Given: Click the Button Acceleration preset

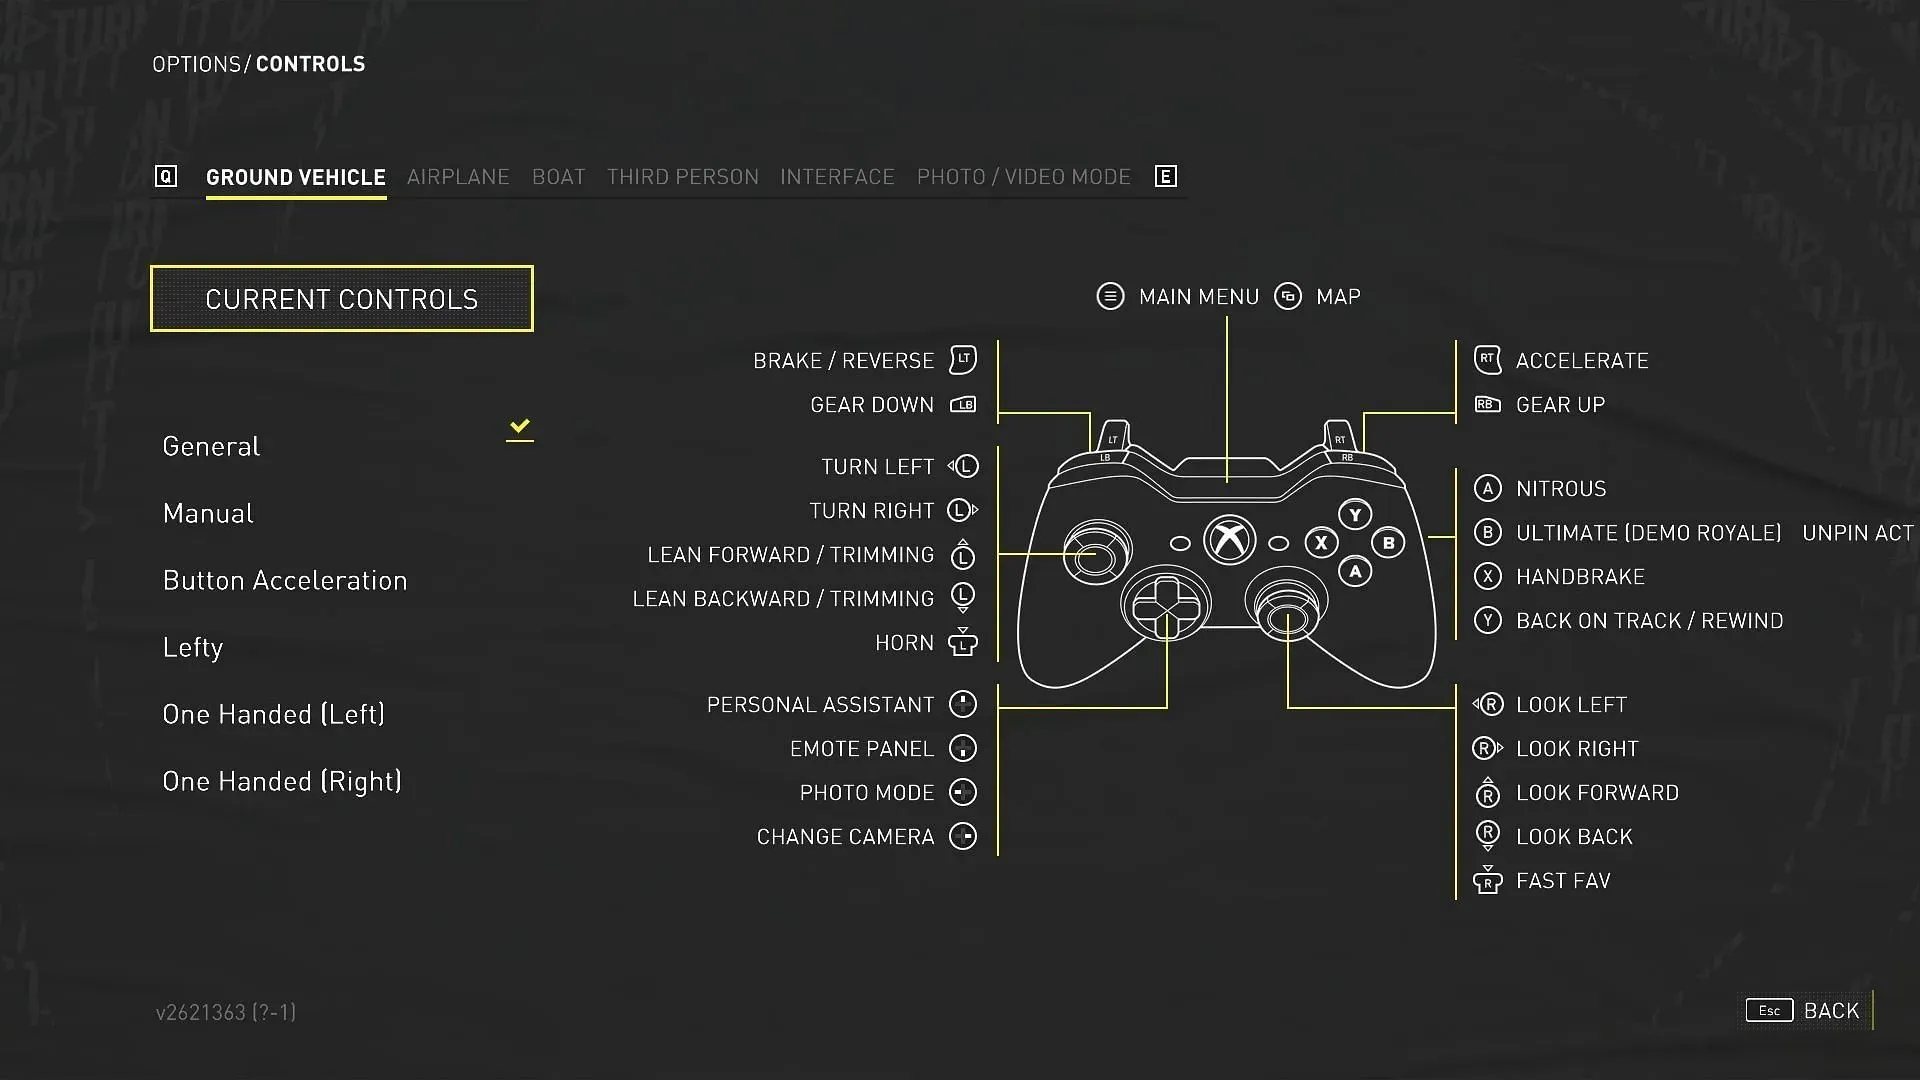Looking at the screenshot, I should click(x=285, y=579).
